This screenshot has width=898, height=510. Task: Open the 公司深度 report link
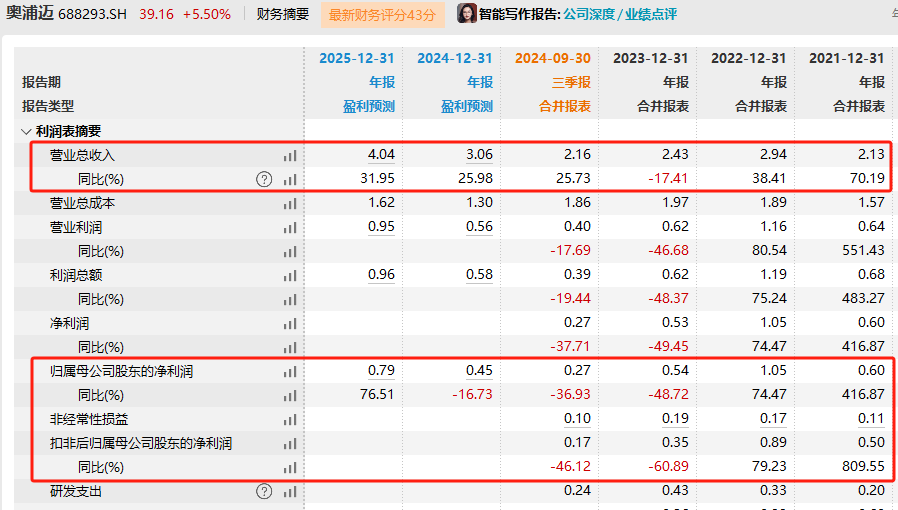point(590,14)
